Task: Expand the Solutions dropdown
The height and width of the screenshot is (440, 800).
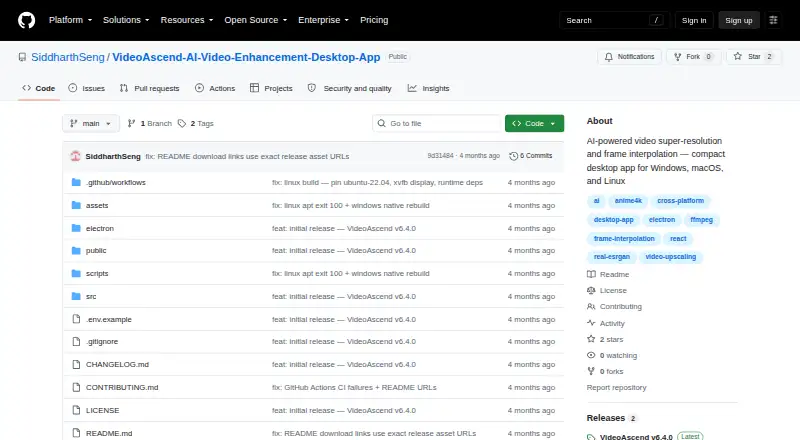Action: (126, 20)
